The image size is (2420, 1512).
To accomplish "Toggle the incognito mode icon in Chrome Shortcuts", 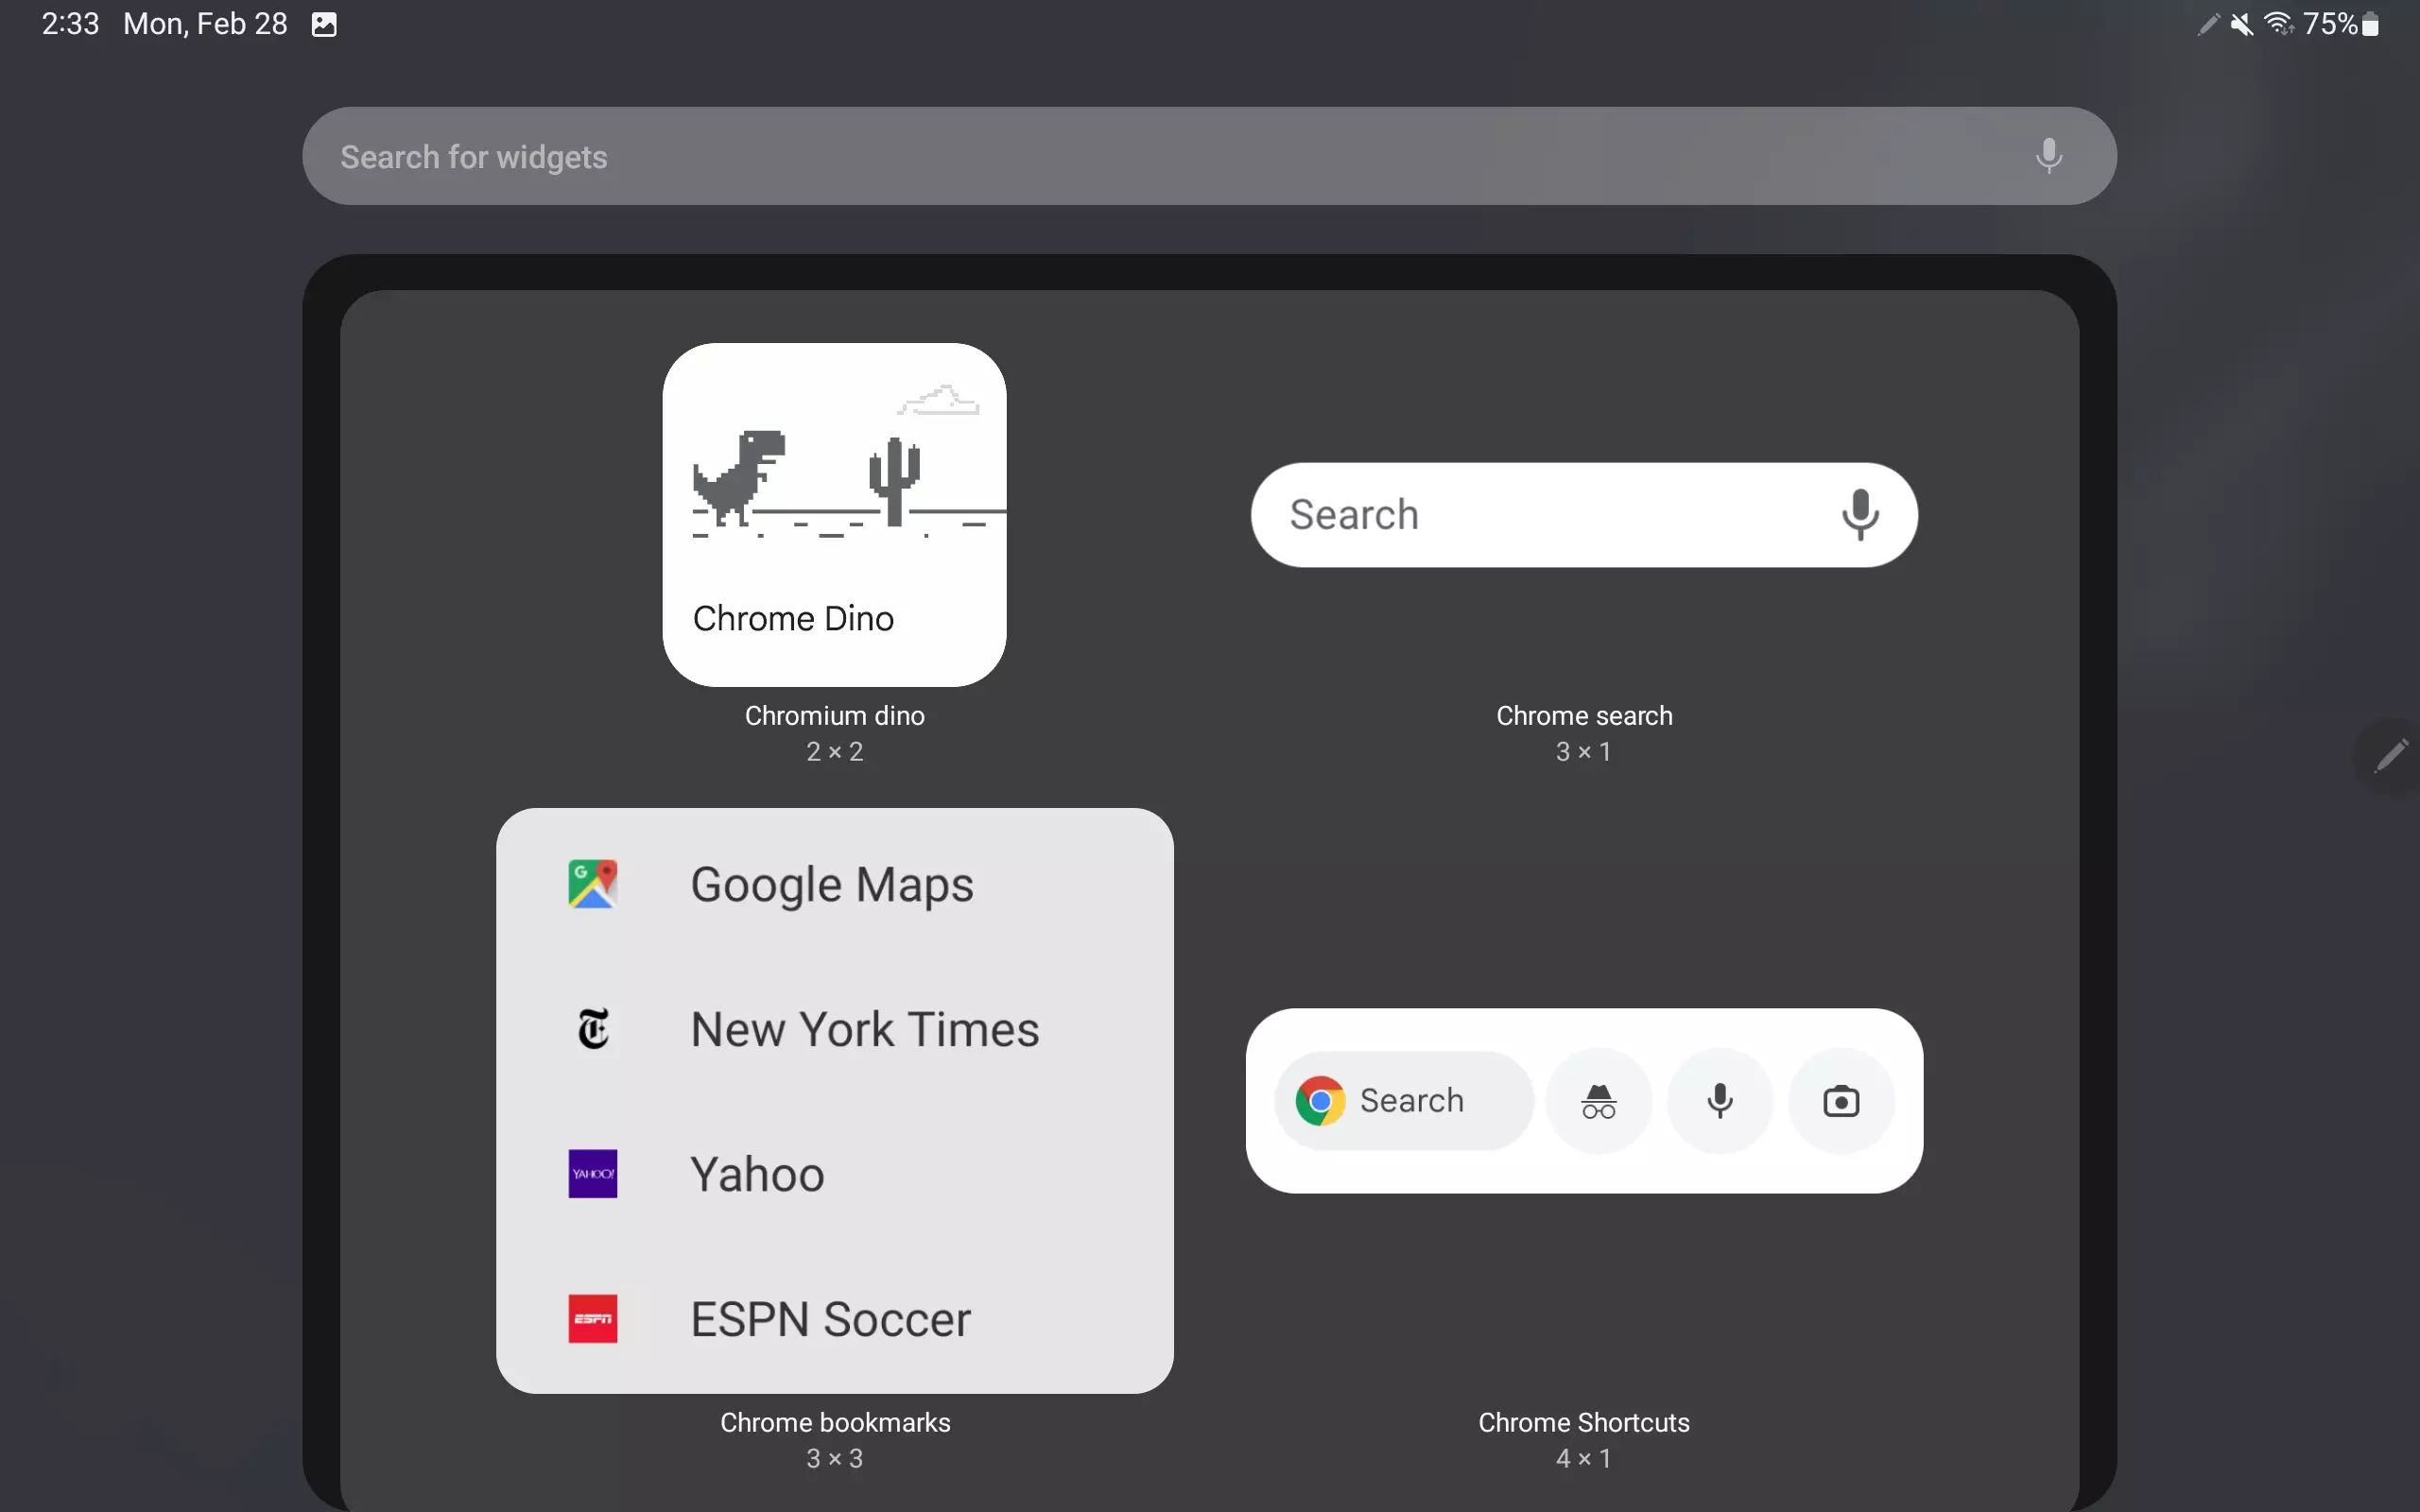I will [x=1599, y=1099].
